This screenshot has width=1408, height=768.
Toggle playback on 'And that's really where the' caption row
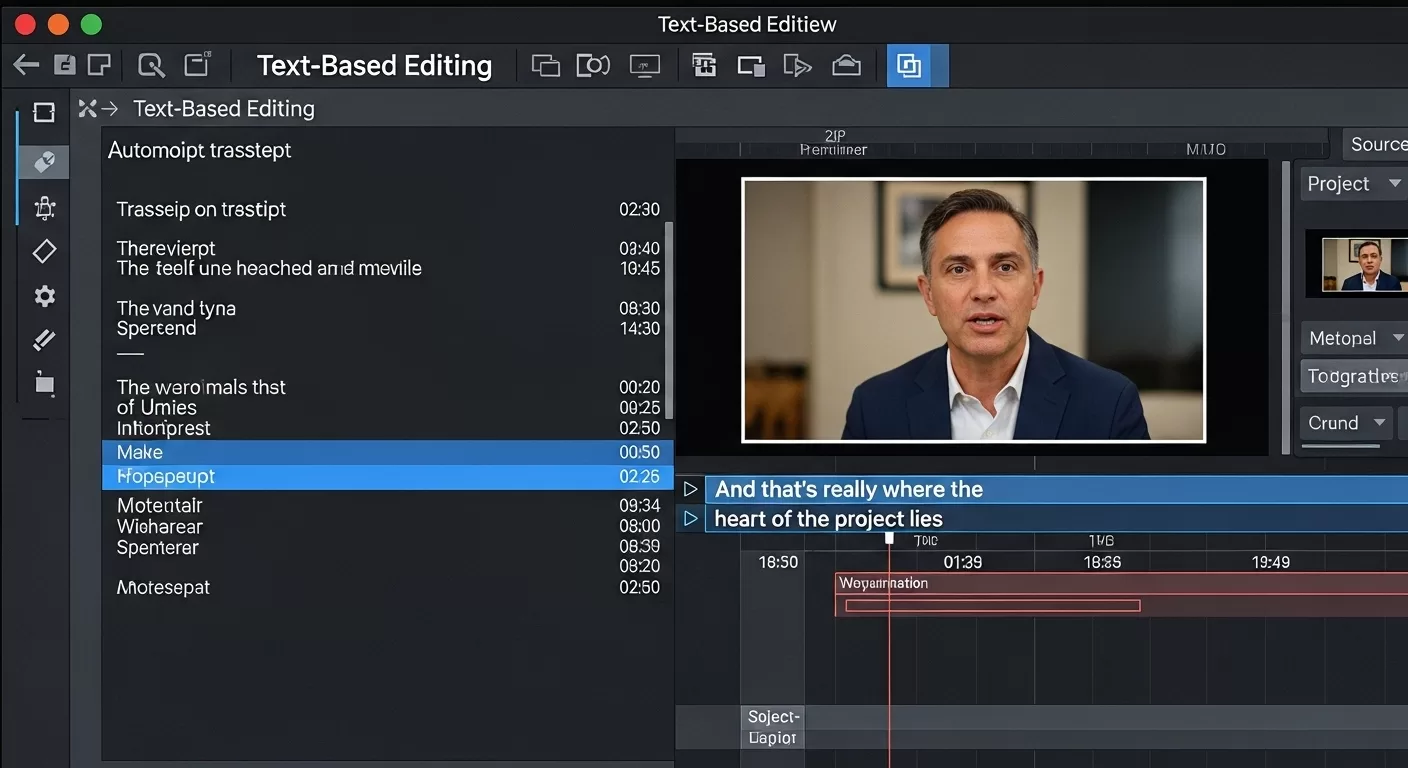coord(689,489)
